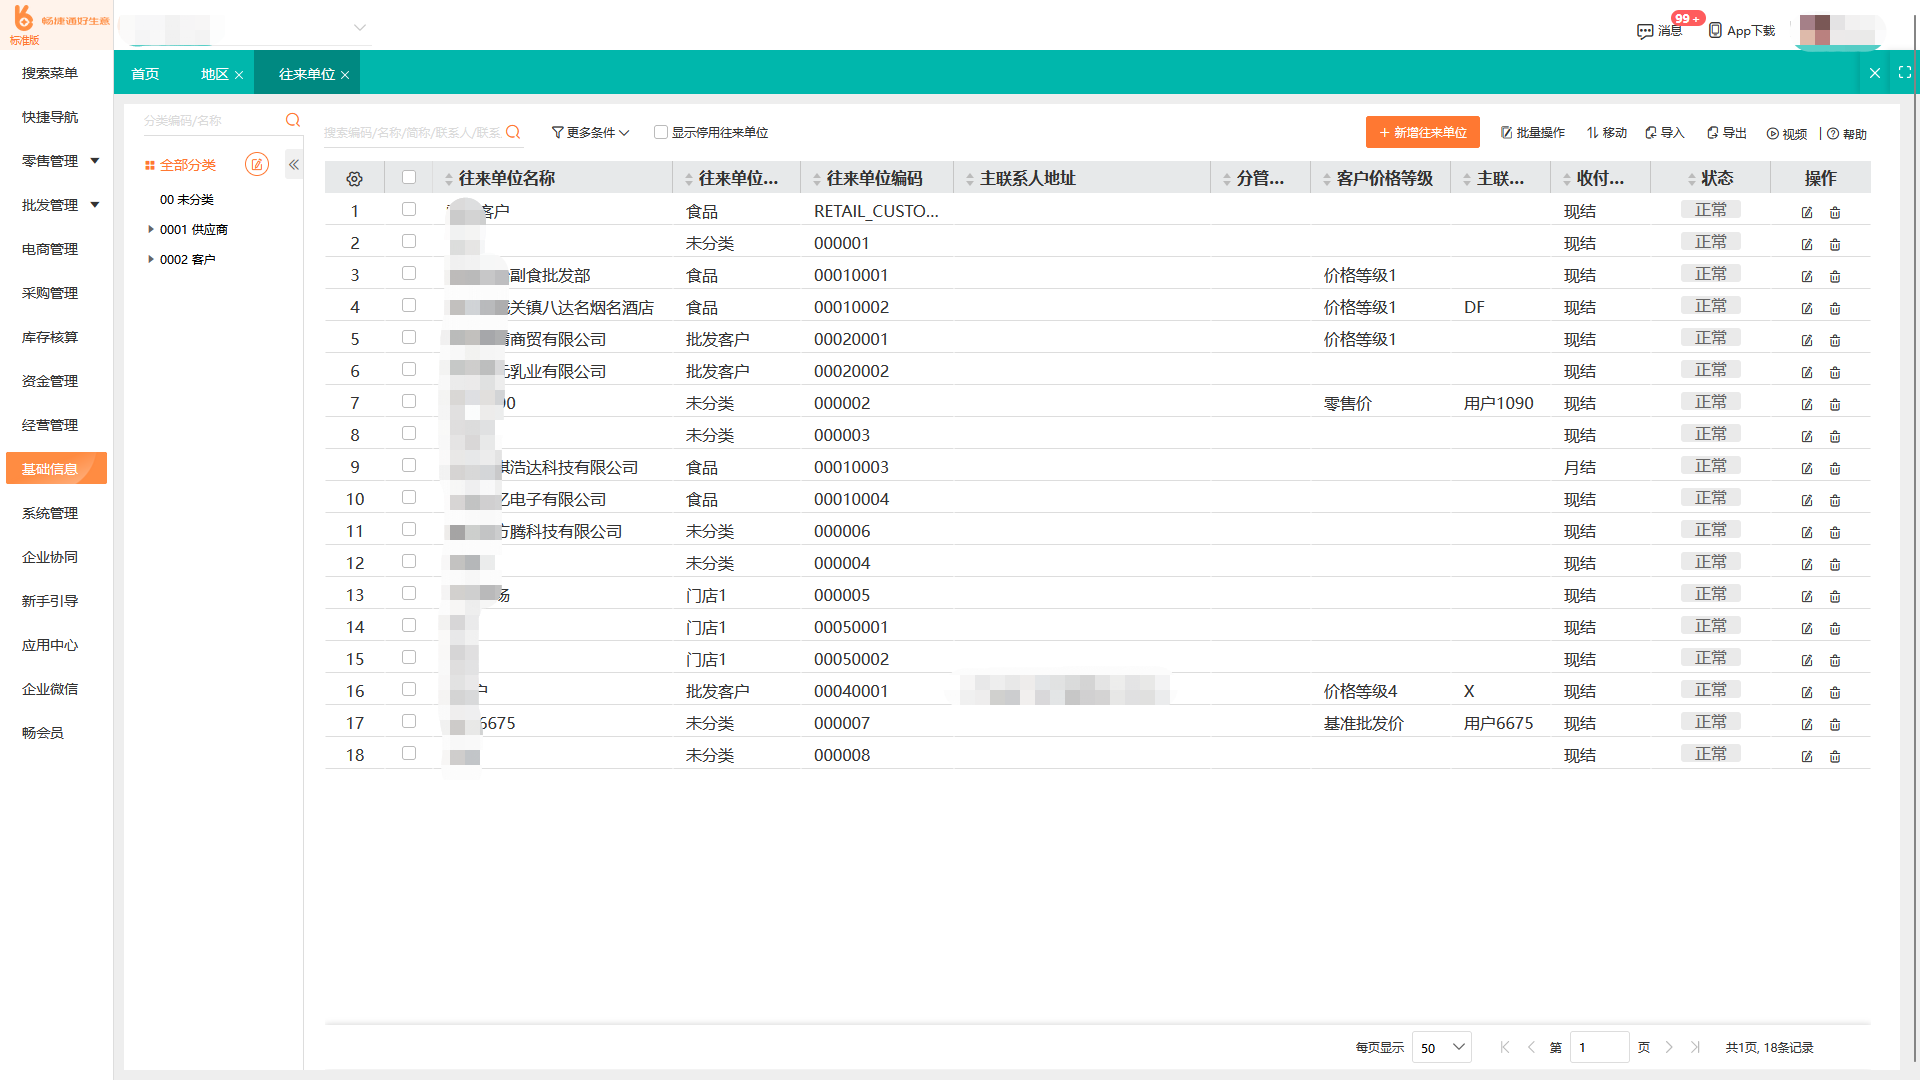Screen dimensions: 1920x1080
Task: Expand 0002 客户 tree item
Action: pyautogui.click(x=149, y=260)
